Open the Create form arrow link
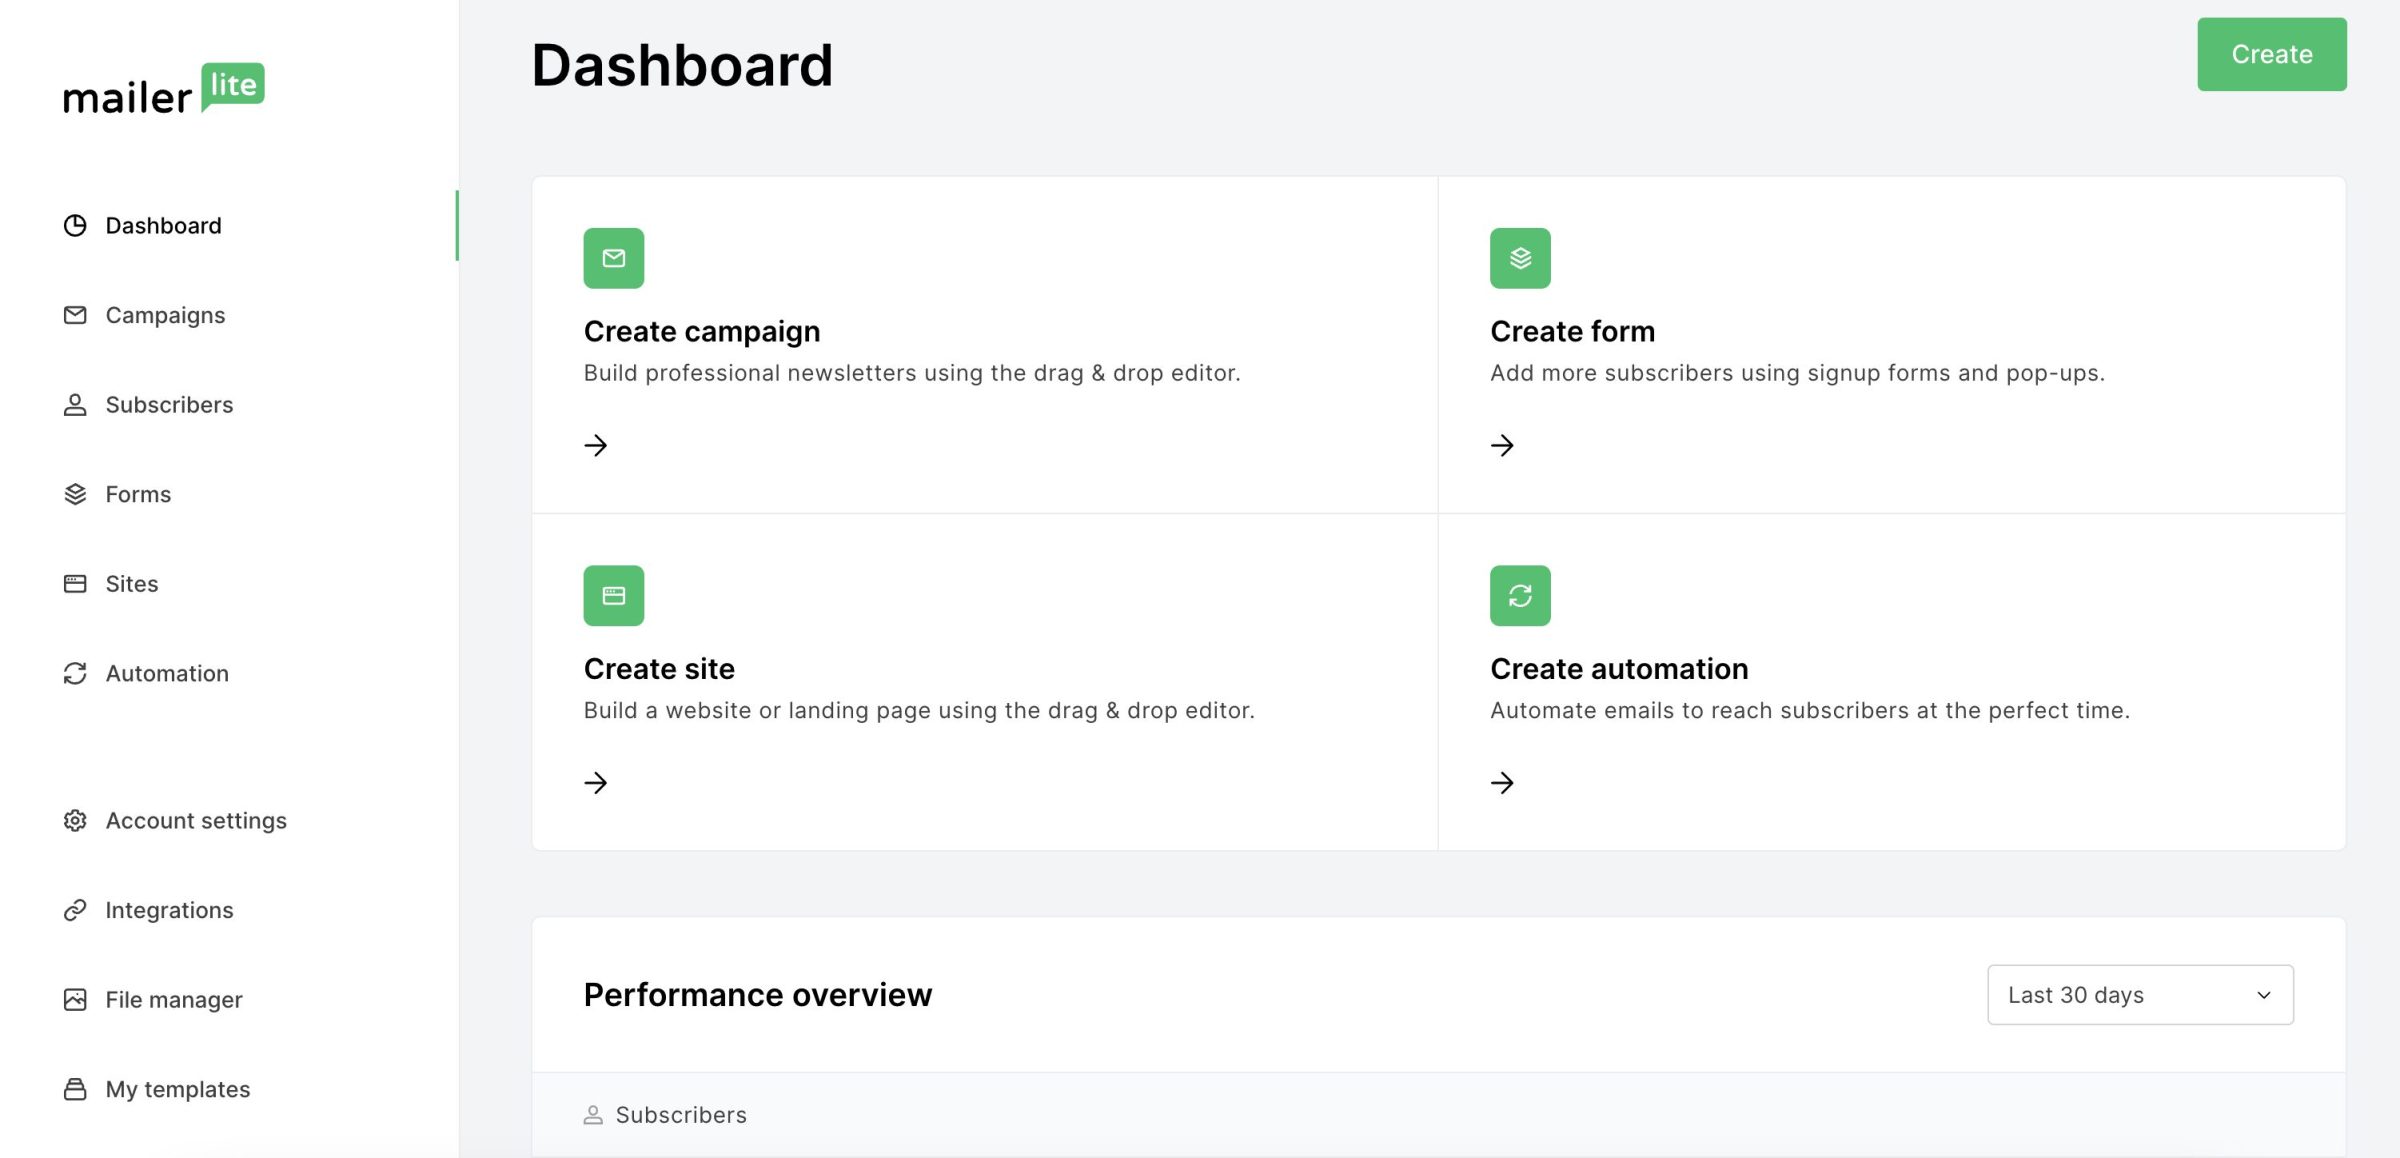Screen dimensions: 2400x1158 point(1502,445)
